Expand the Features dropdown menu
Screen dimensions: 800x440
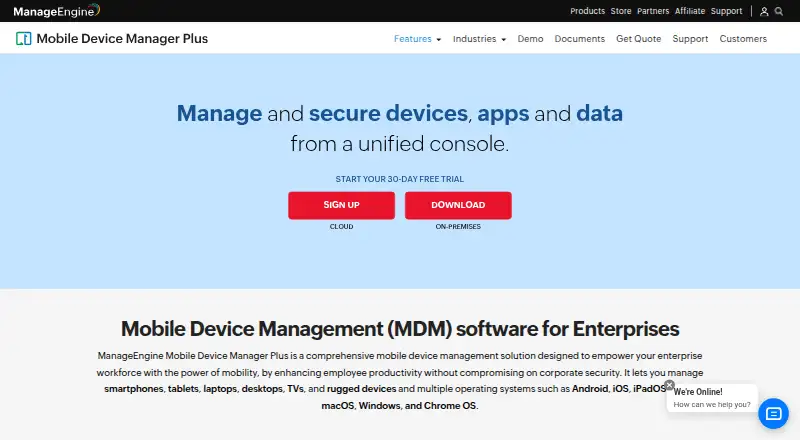[417, 39]
